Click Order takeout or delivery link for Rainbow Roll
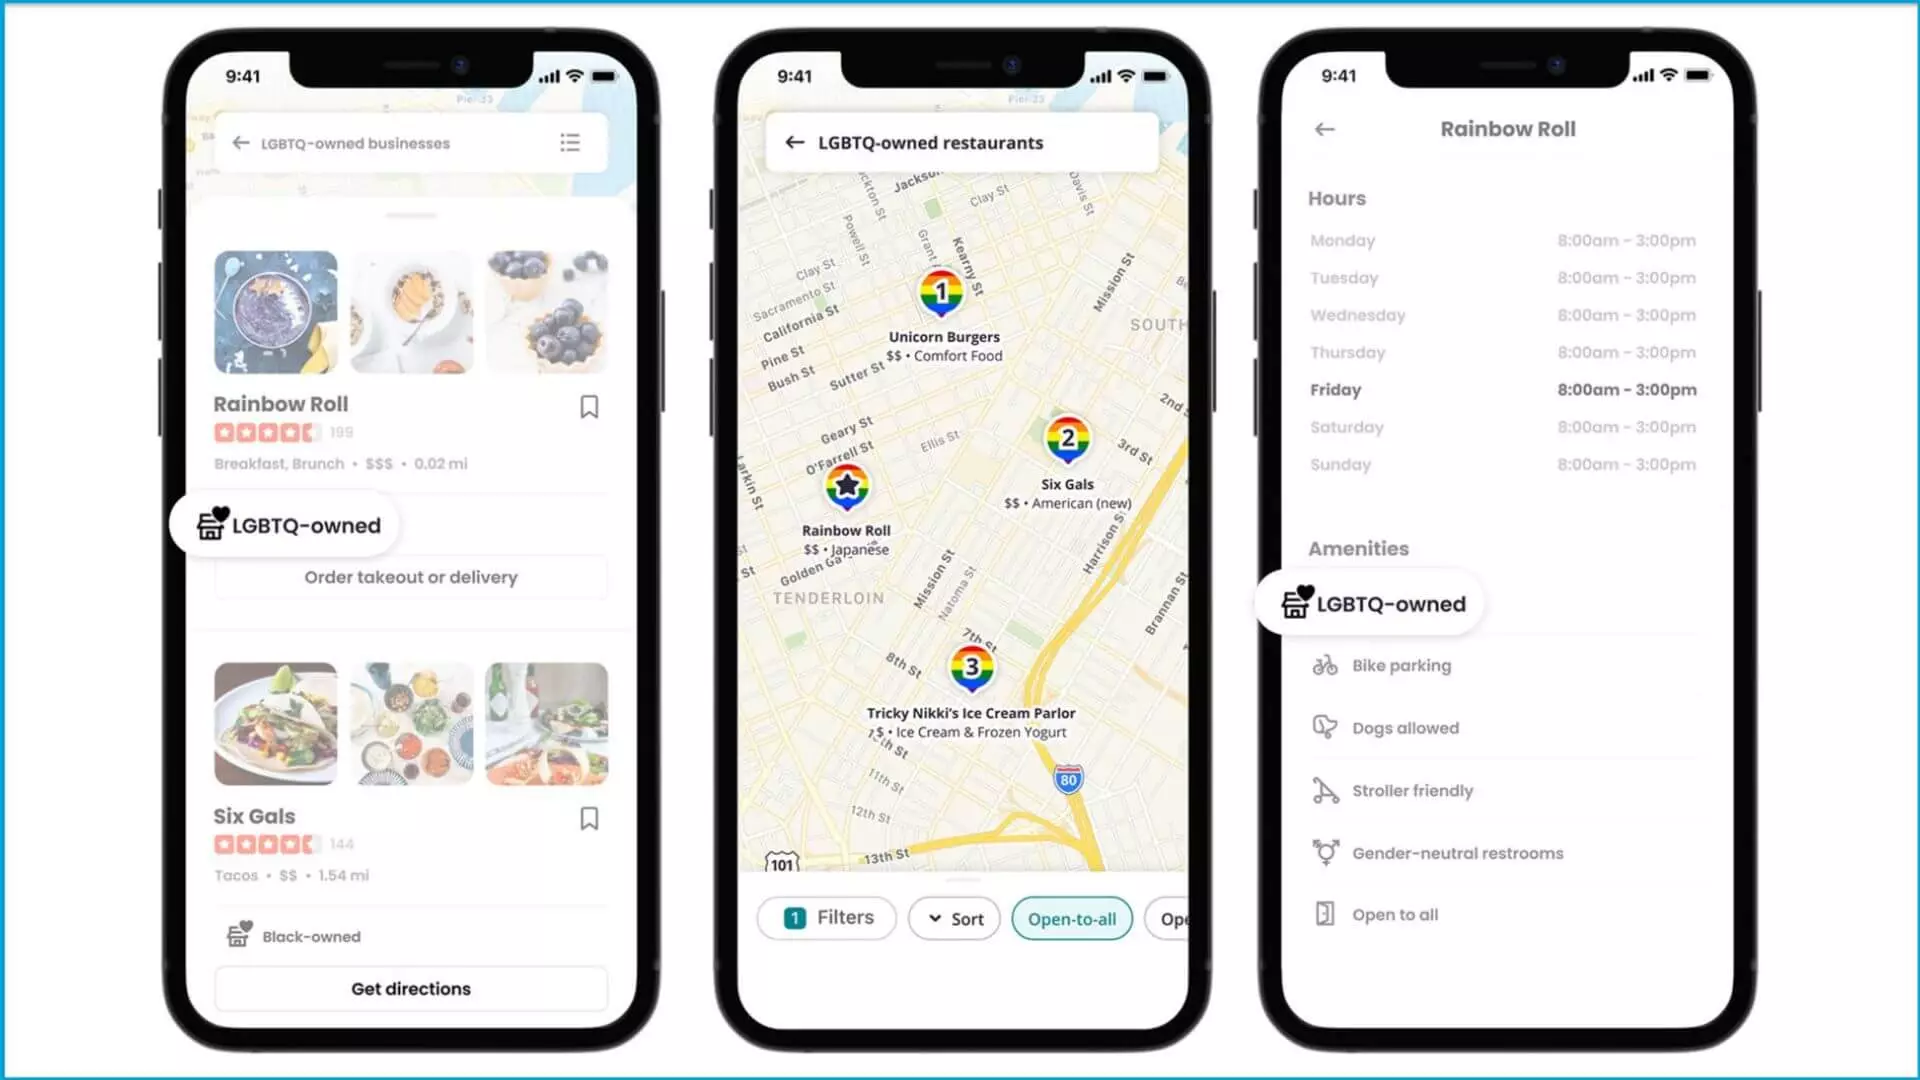 click(x=411, y=576)
